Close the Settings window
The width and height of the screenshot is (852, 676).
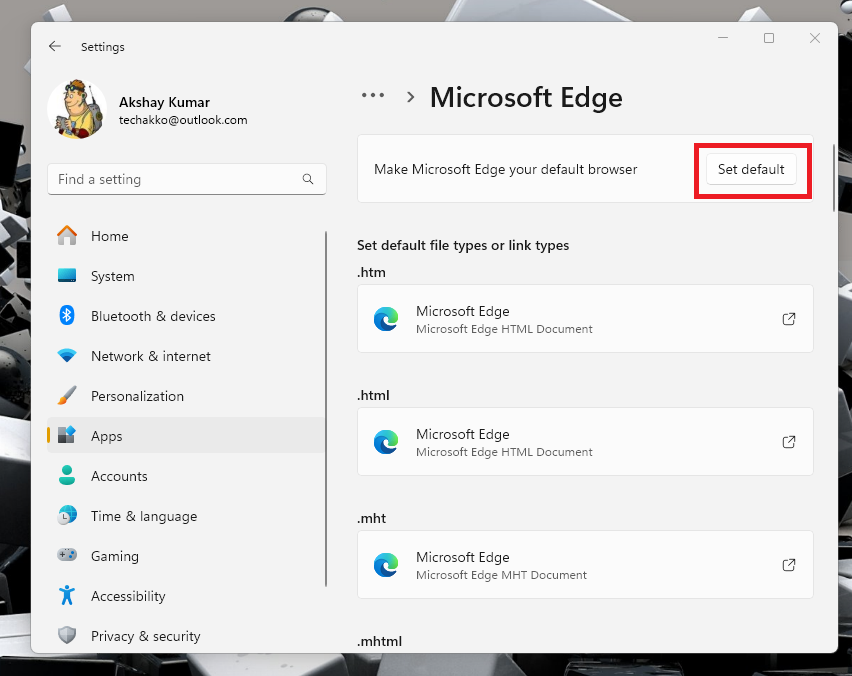pos(815,38)
